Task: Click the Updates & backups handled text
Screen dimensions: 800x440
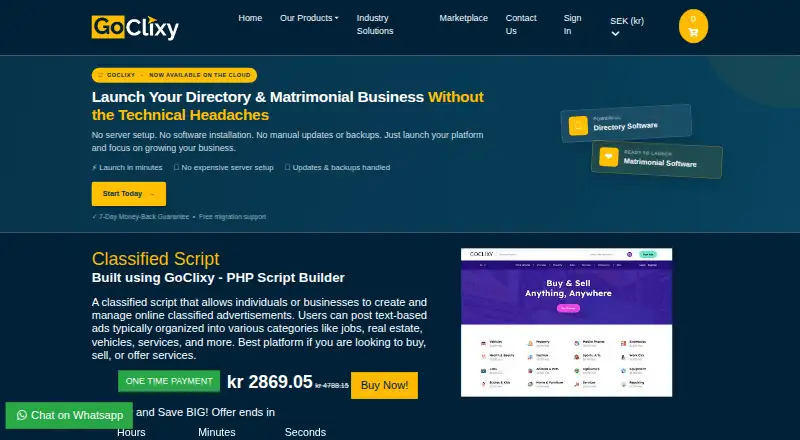Action: pos(337,167)
